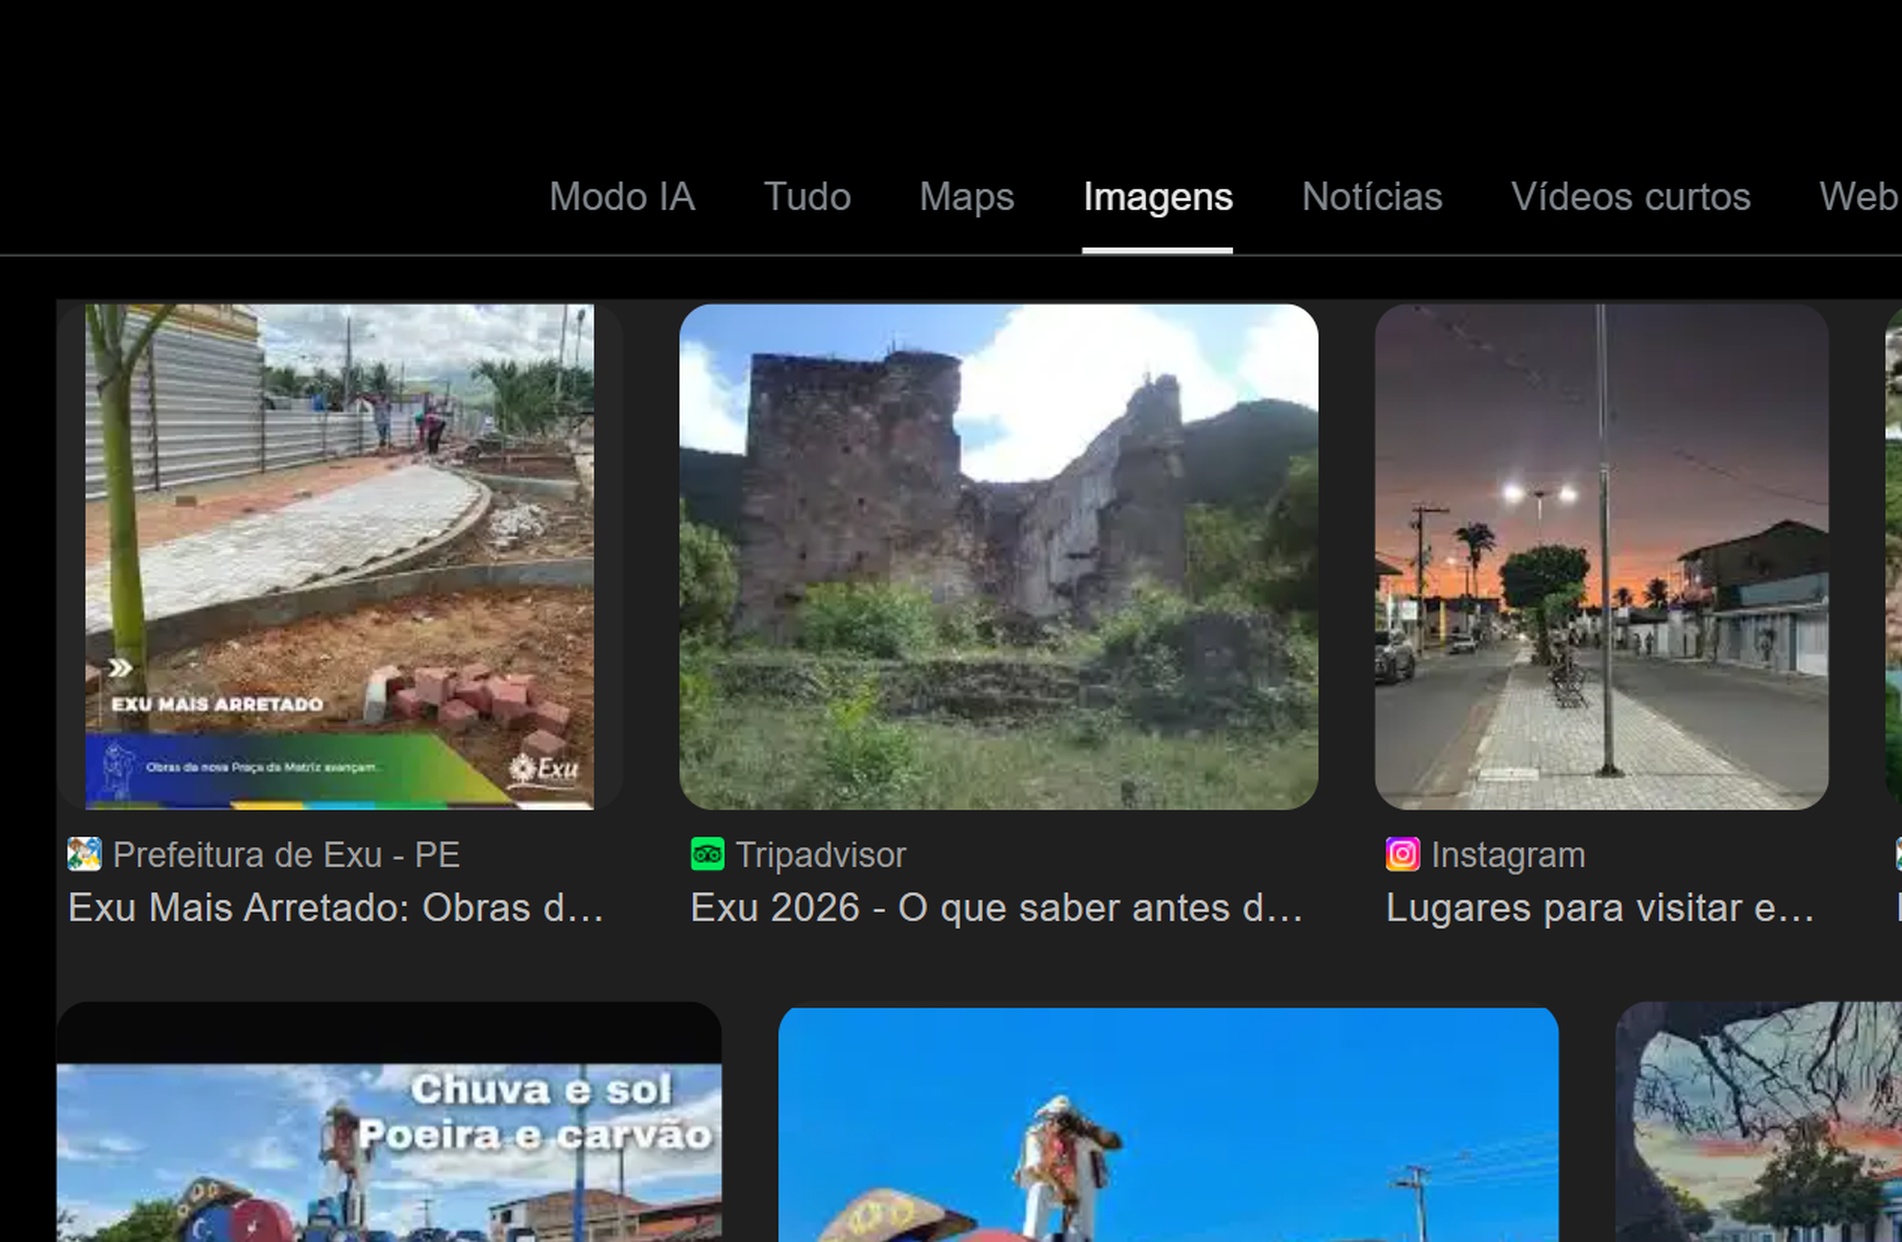This screenshot has width=1902, height=1242.
Task: Click 'Exu 2026 - O que saber' link
Action: point(996,908)
